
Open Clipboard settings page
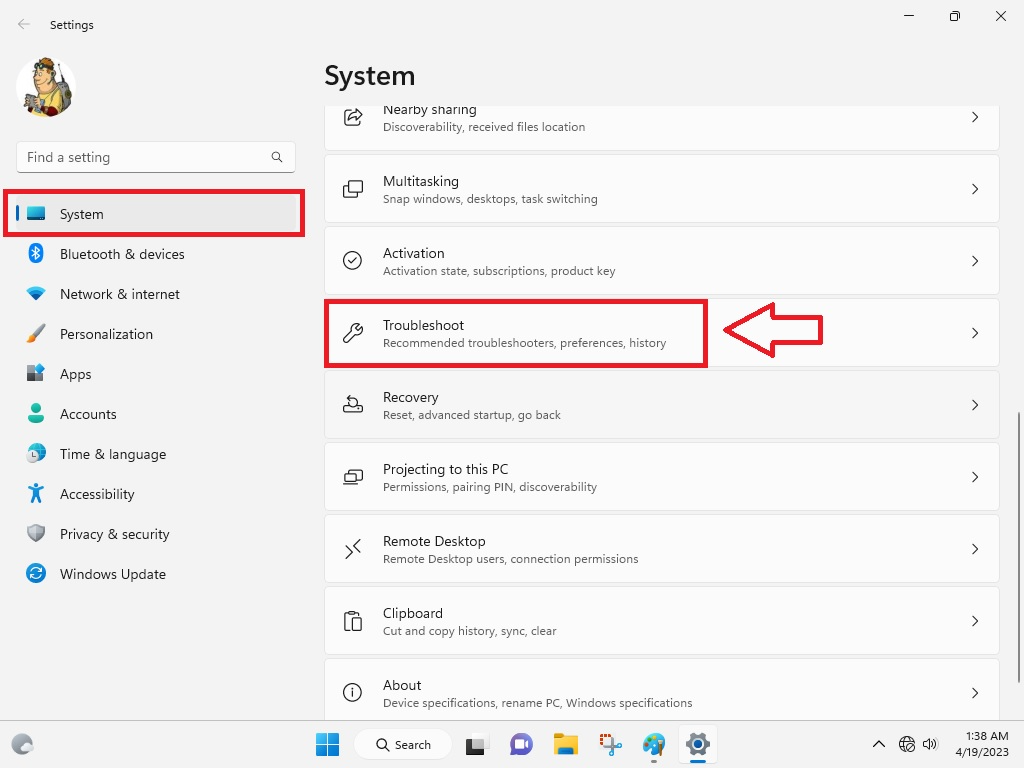point(662,621)
